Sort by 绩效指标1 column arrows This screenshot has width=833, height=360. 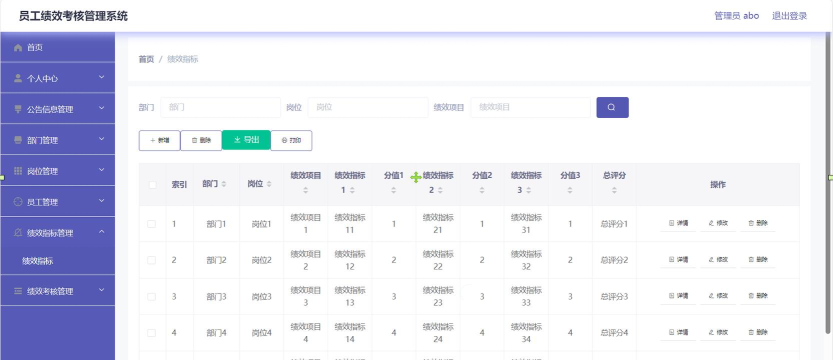click(x=352, y=190)
